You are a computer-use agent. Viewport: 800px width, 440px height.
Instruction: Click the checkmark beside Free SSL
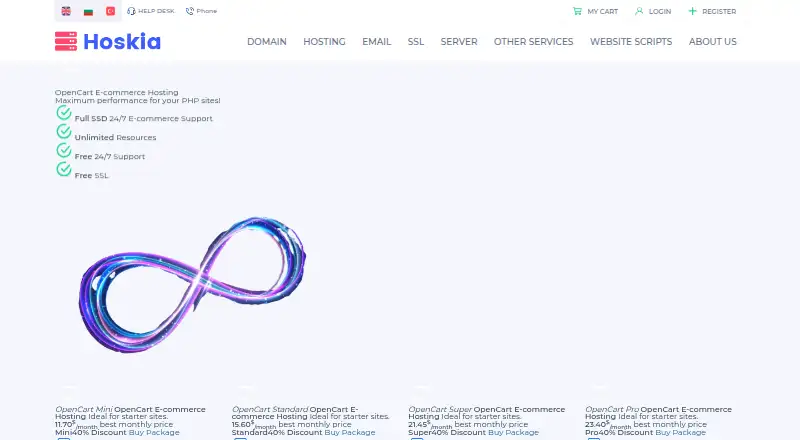[64, 169]
